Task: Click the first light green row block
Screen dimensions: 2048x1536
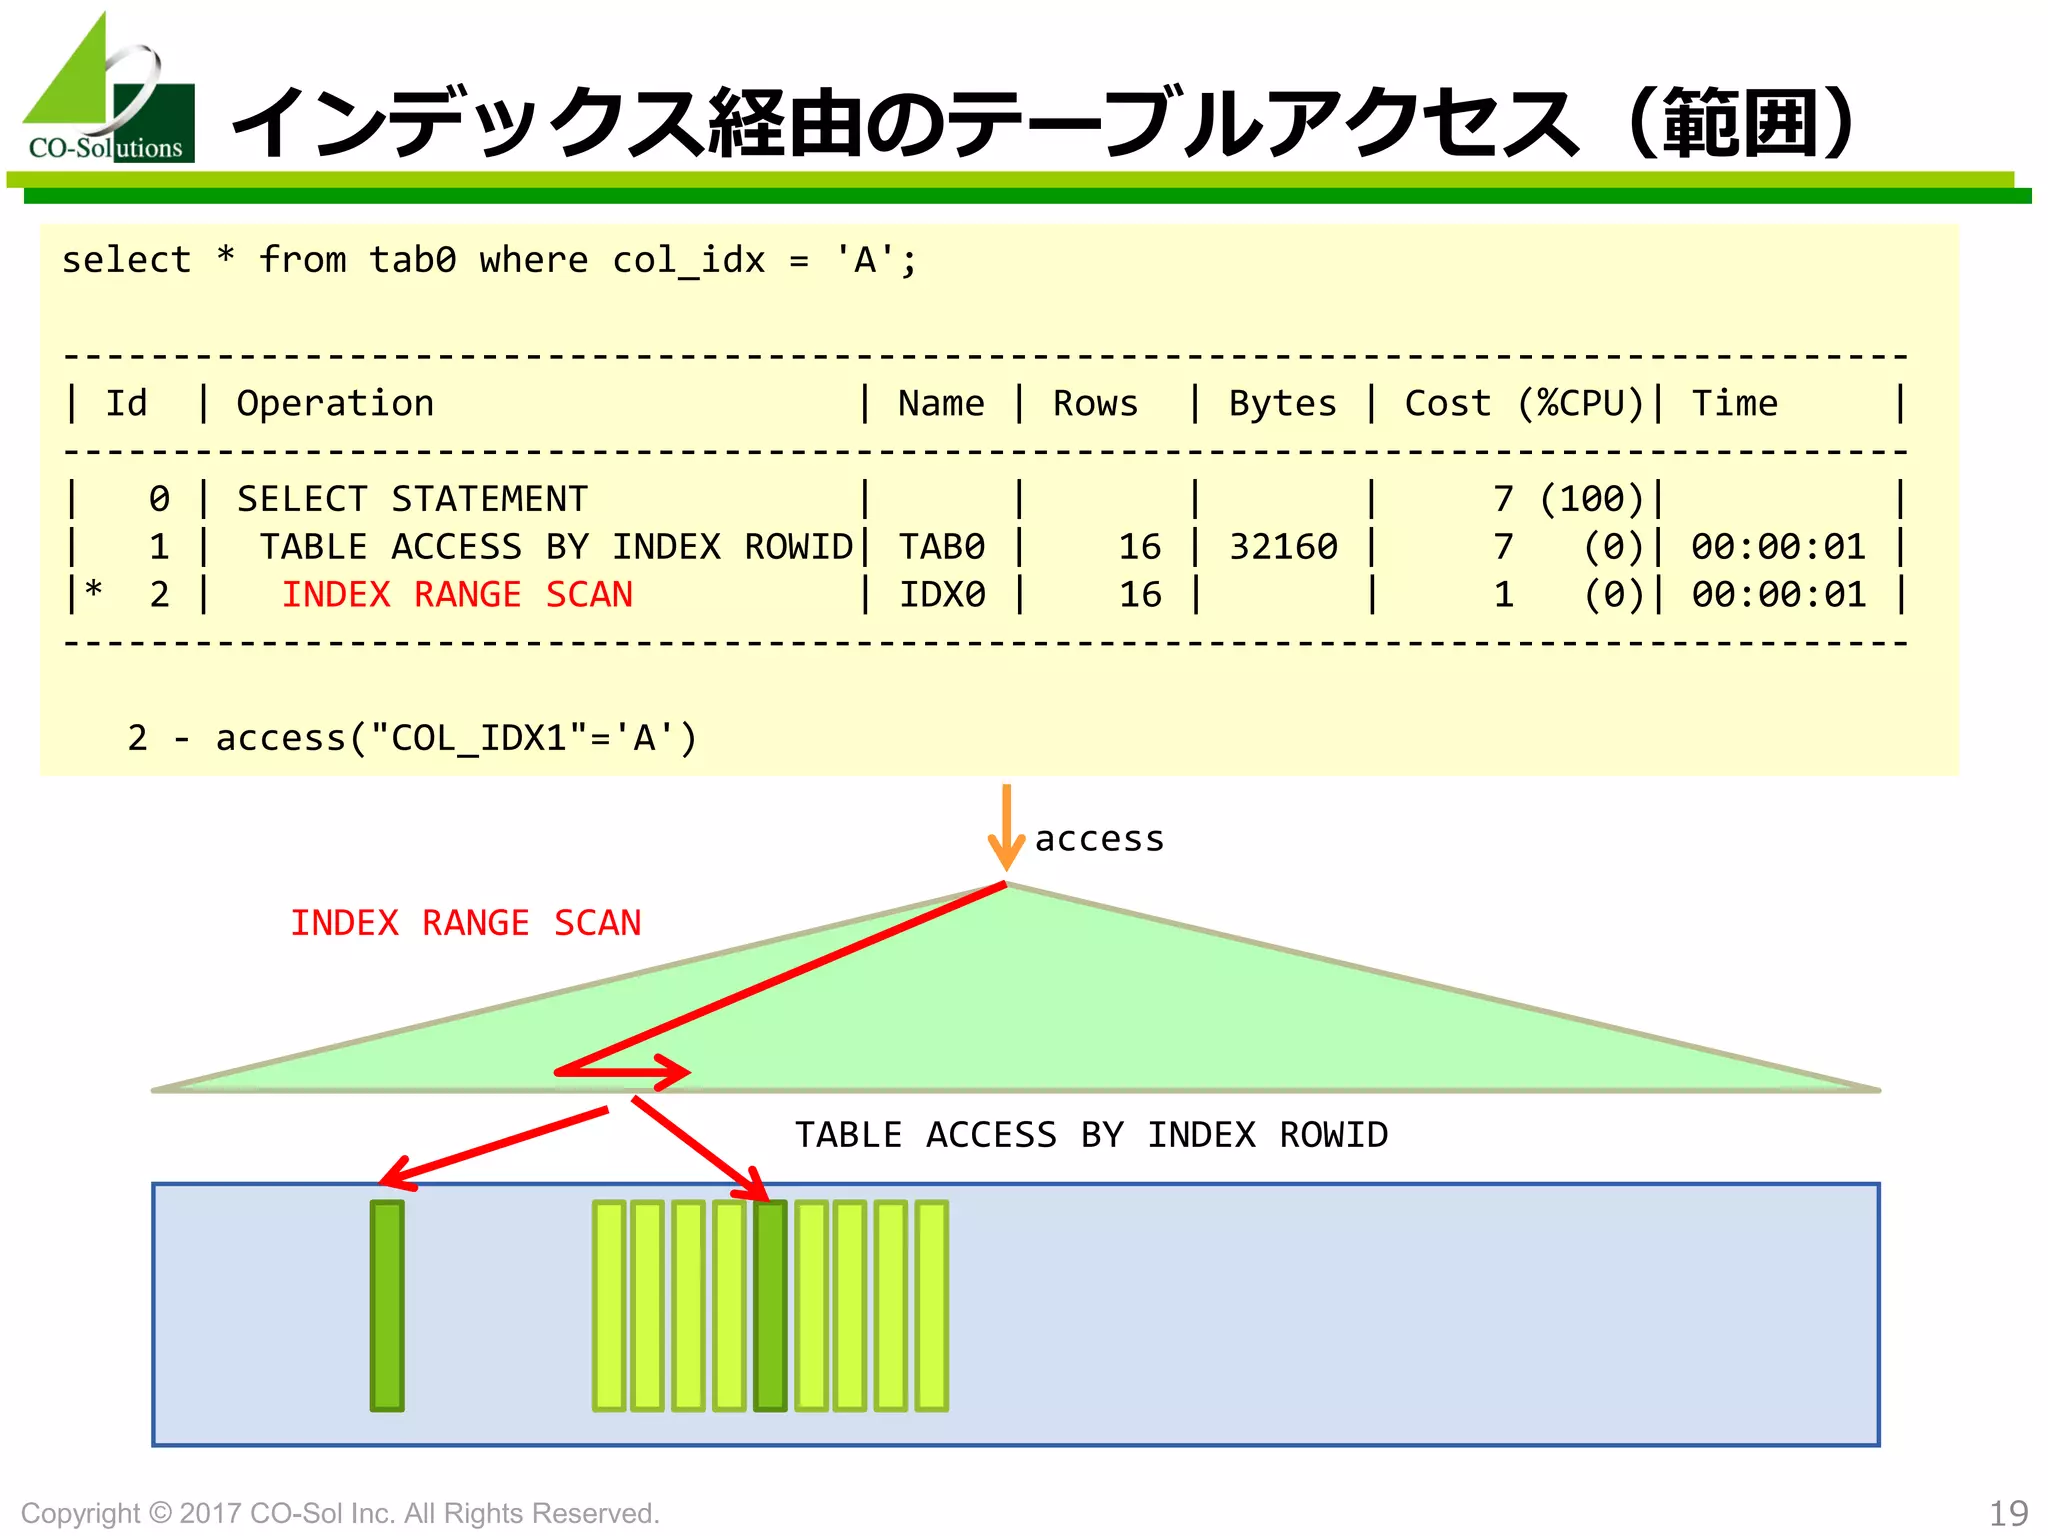Action: point(607,1300)
